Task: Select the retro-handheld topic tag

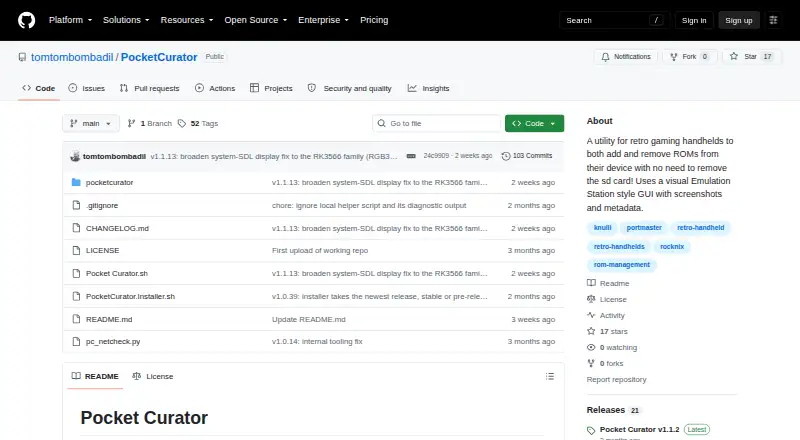Action: (701, 228)
